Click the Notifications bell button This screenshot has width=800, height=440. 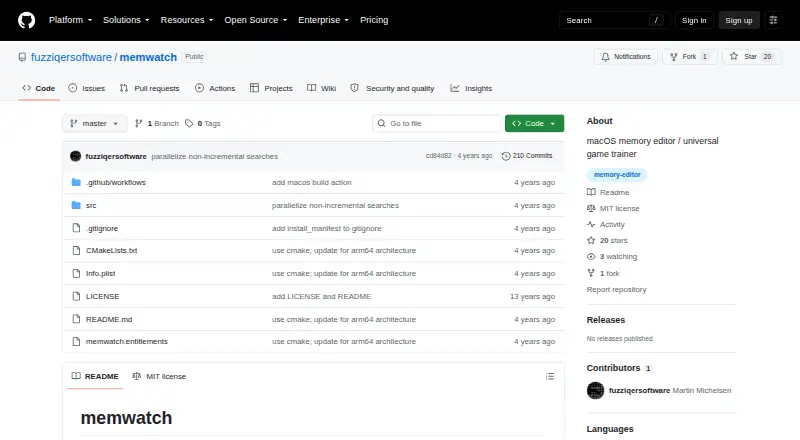pyautogui.click(x=626, y=57)
